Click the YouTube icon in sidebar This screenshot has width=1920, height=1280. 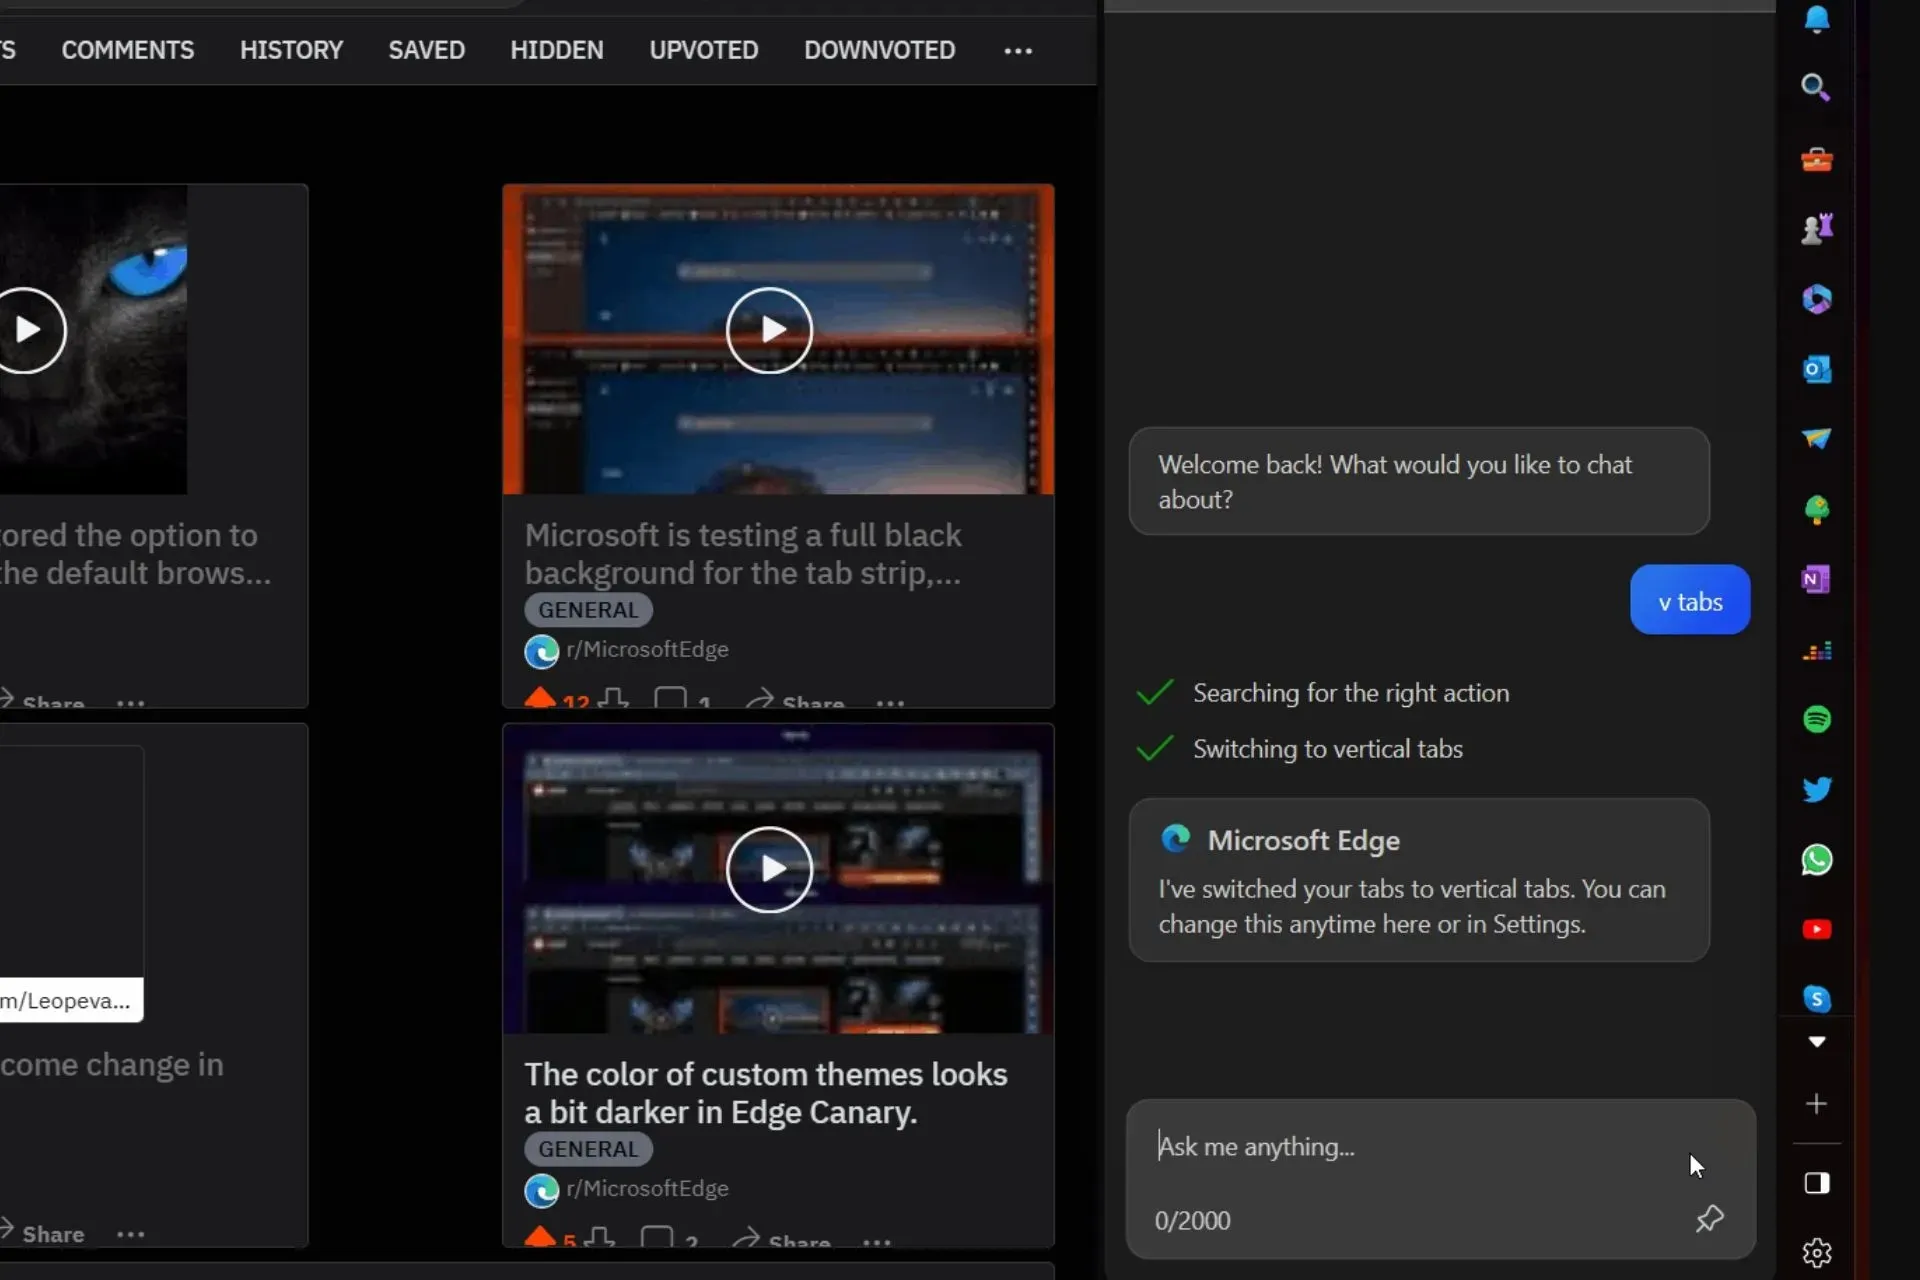[x=1816, y=927]
